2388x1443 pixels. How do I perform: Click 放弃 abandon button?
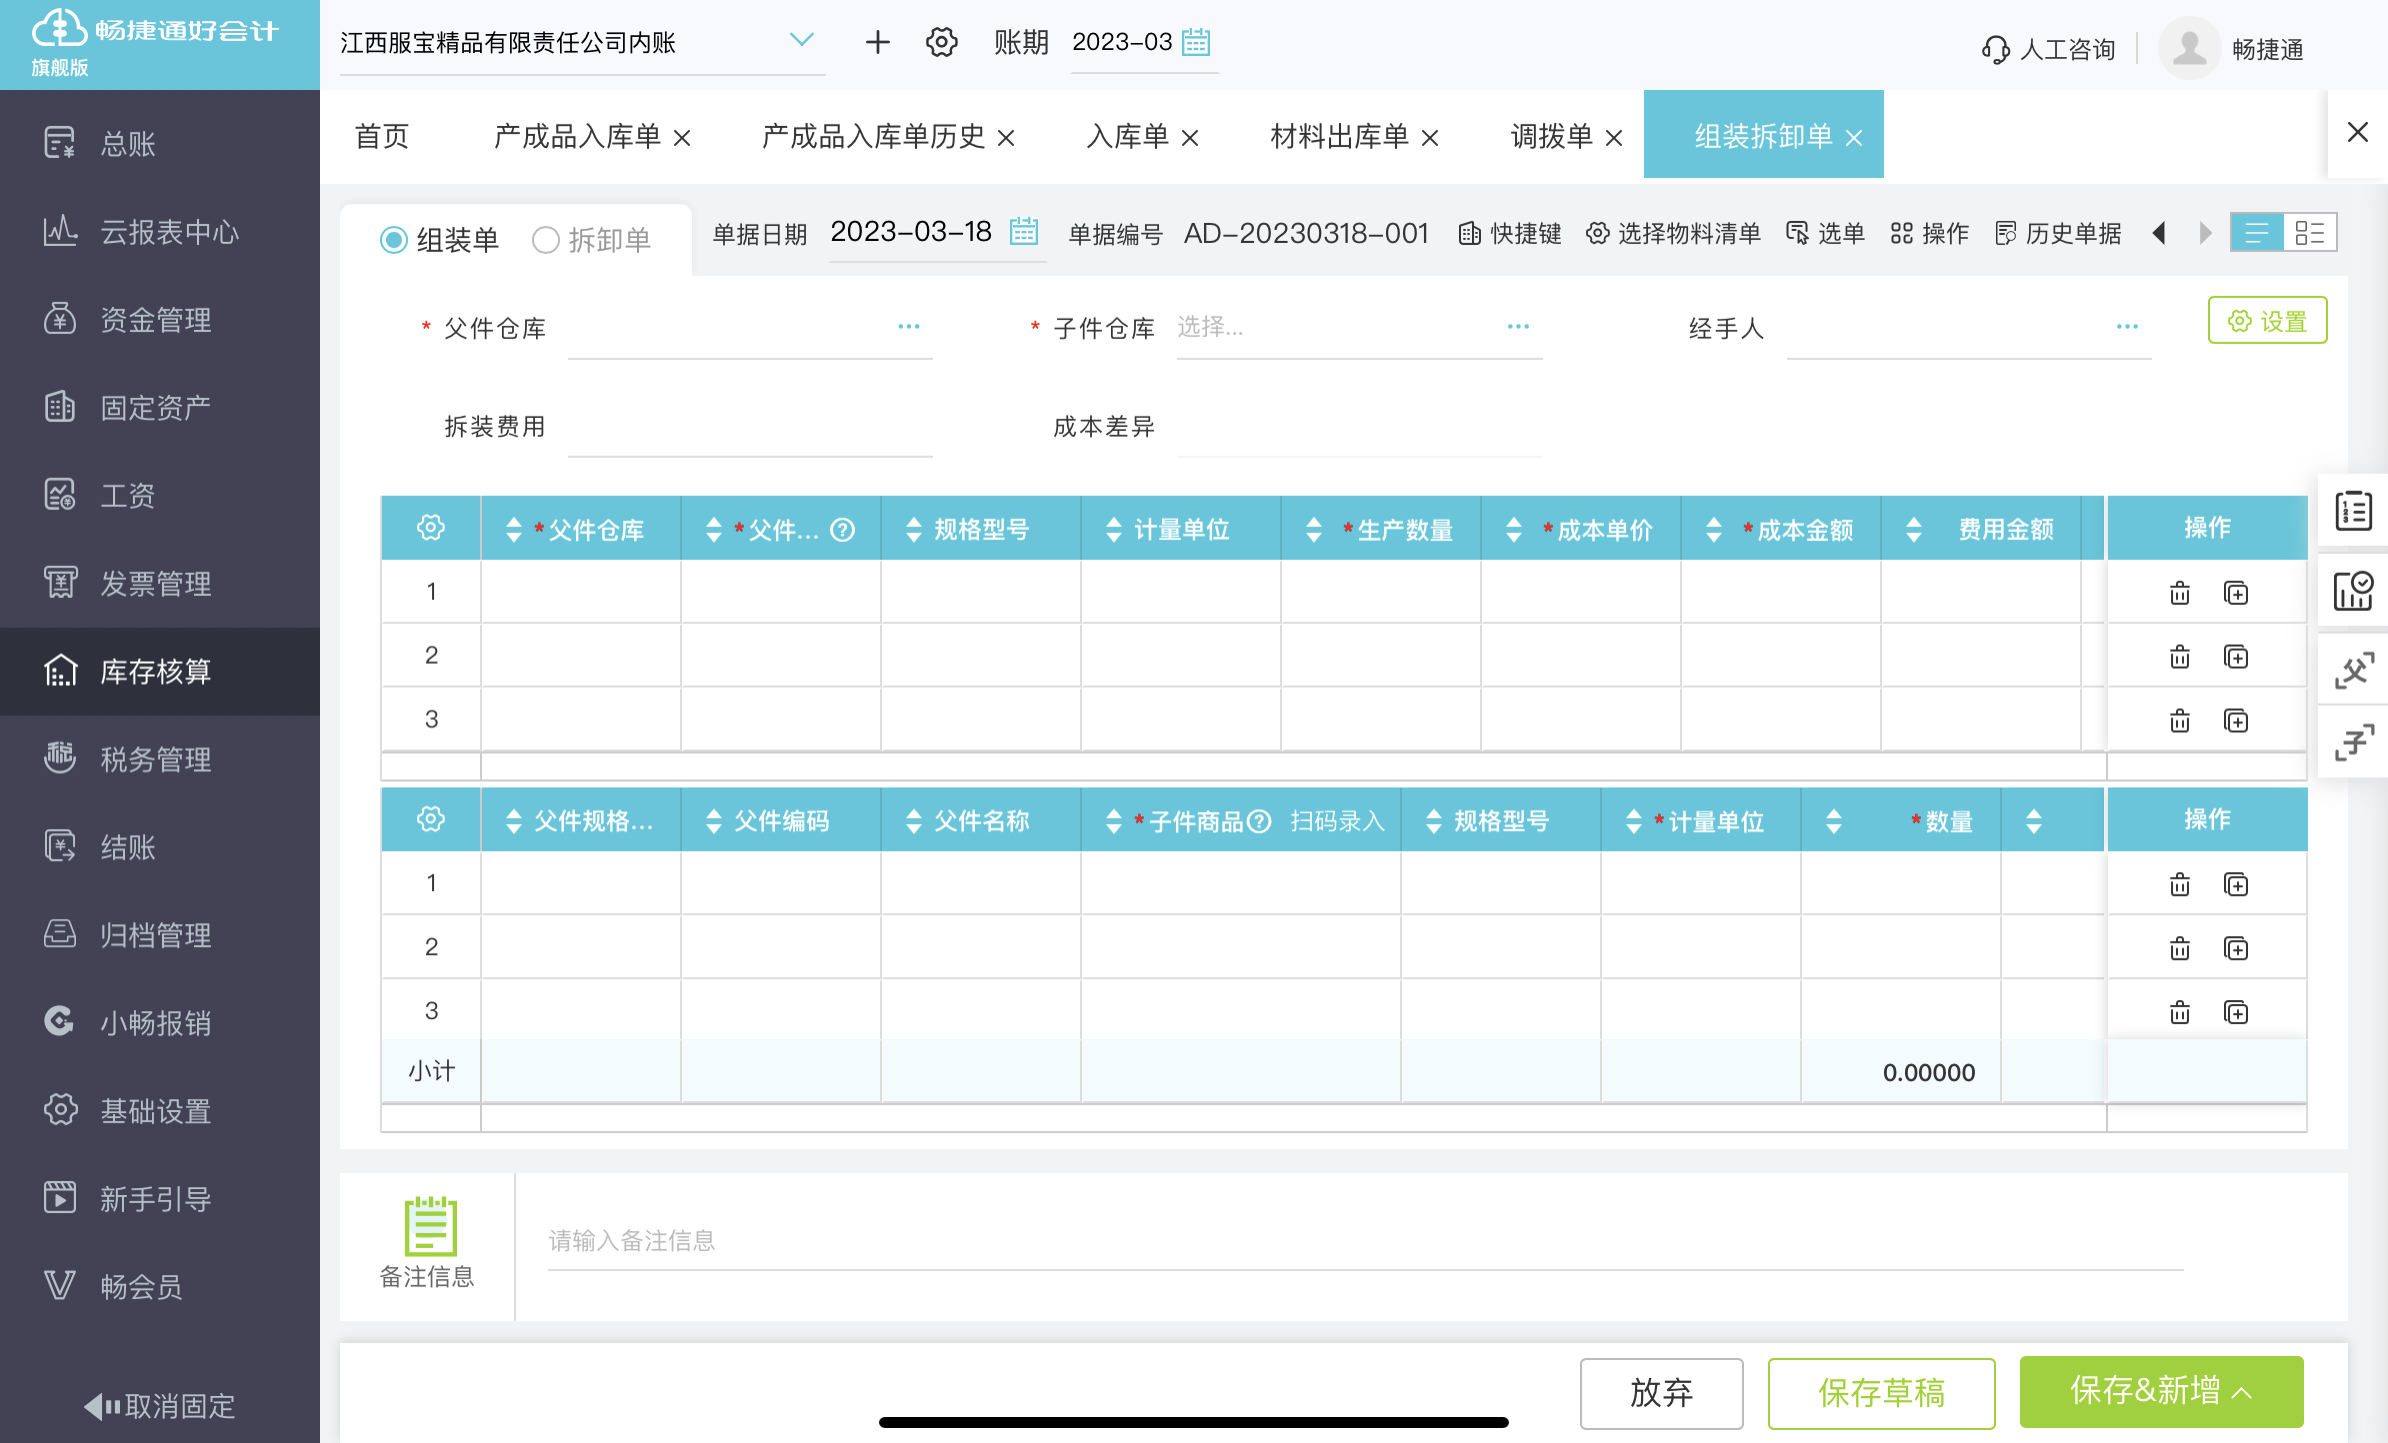1661,1390
